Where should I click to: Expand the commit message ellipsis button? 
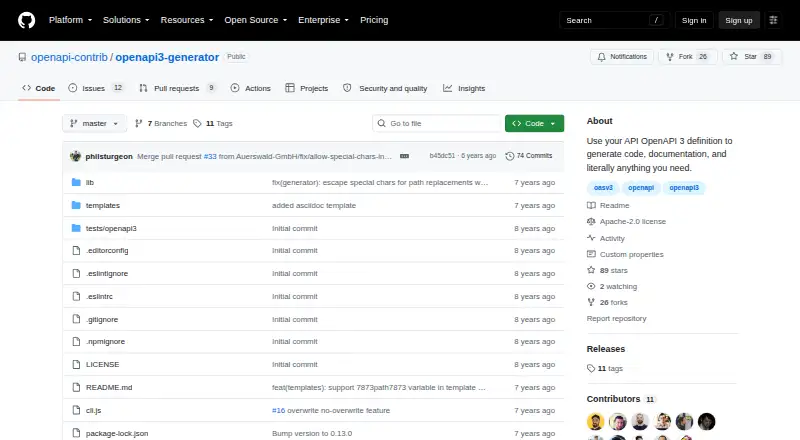click(405, 156)
